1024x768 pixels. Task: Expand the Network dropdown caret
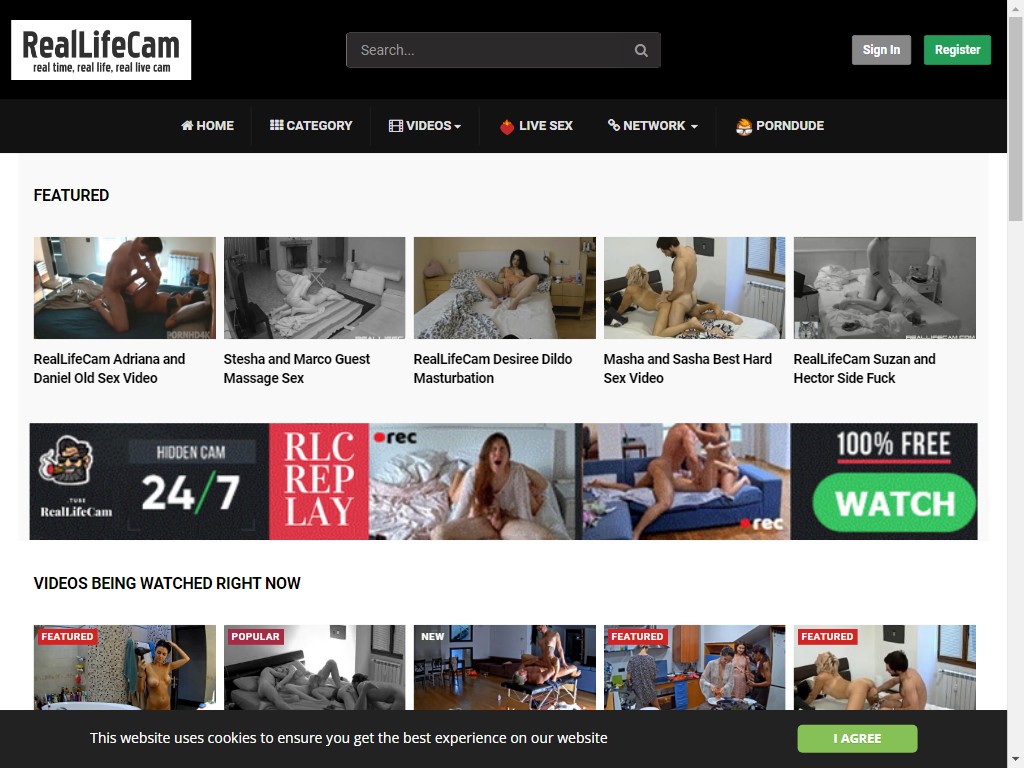(694, 127)
